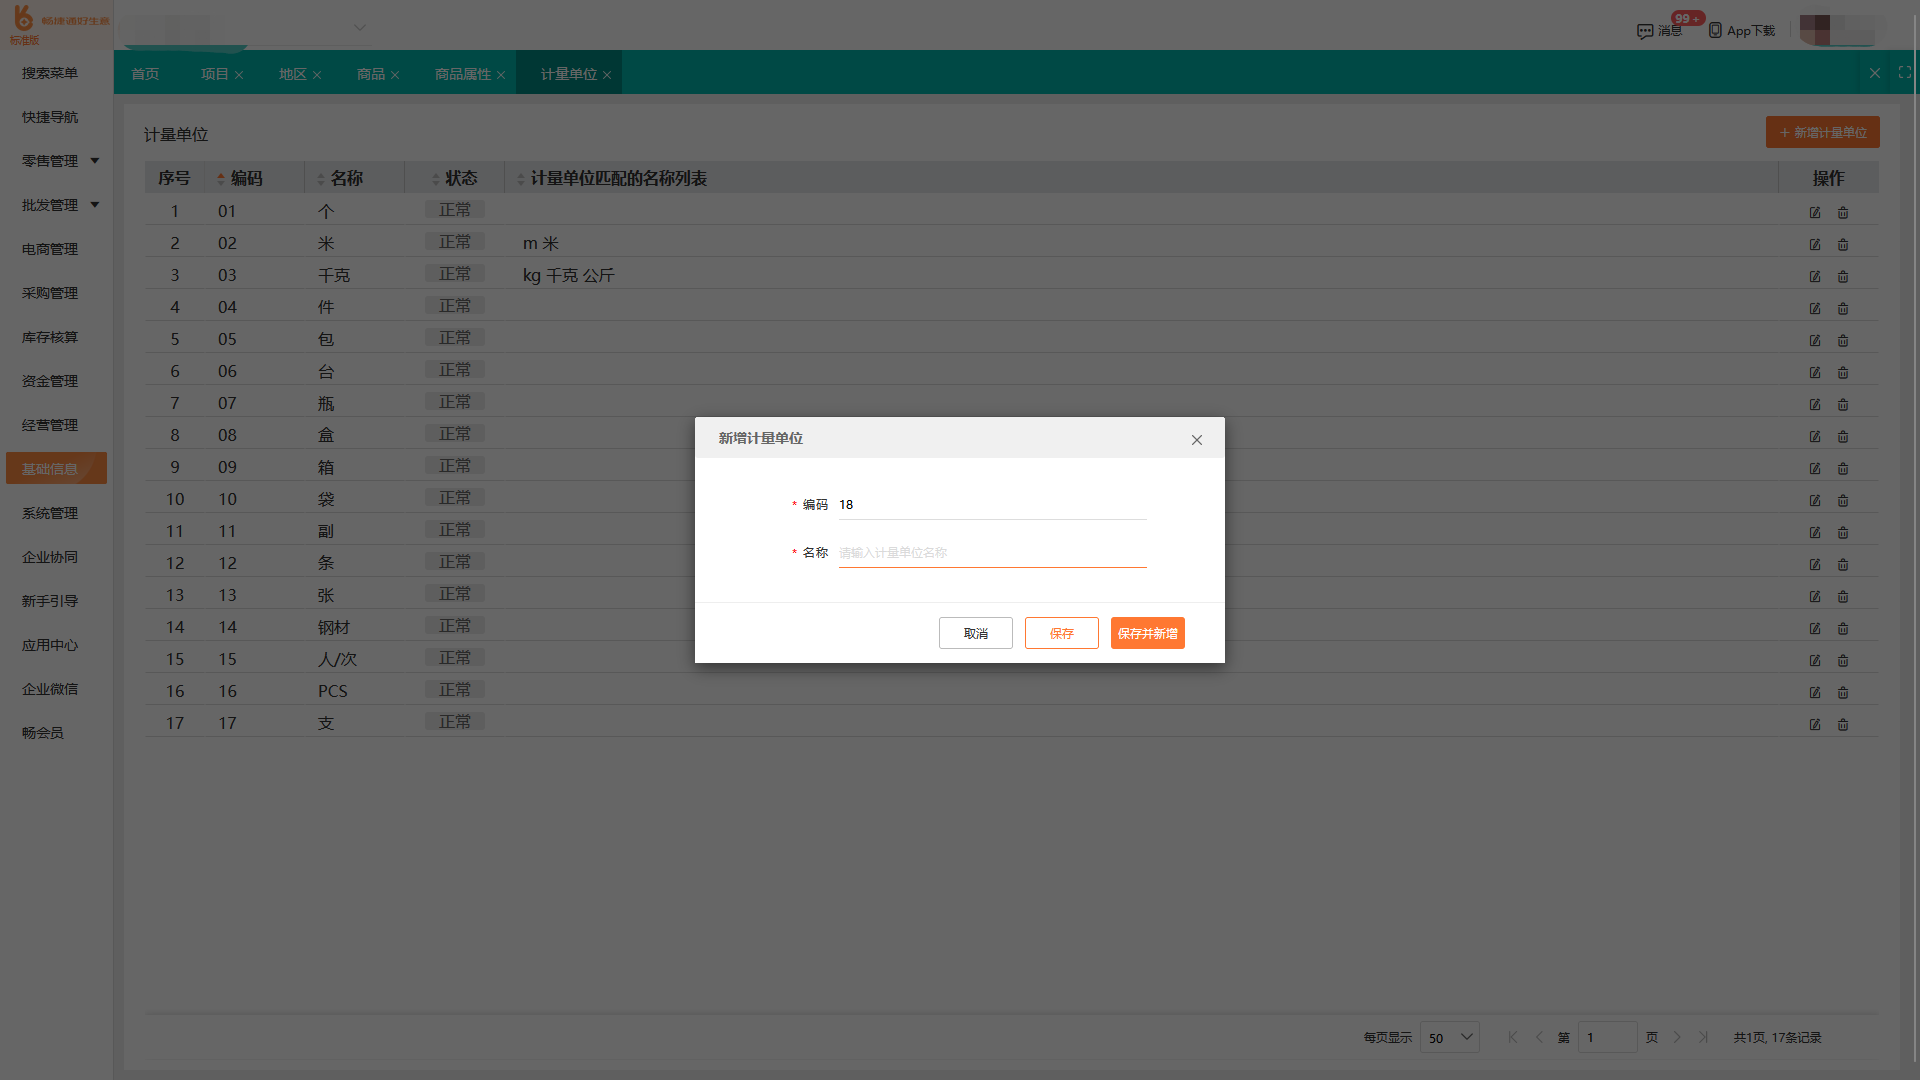Click the new 计量单位 button top right
The width and height of the screenshot is (1920, 1080).
[1822, 132]
